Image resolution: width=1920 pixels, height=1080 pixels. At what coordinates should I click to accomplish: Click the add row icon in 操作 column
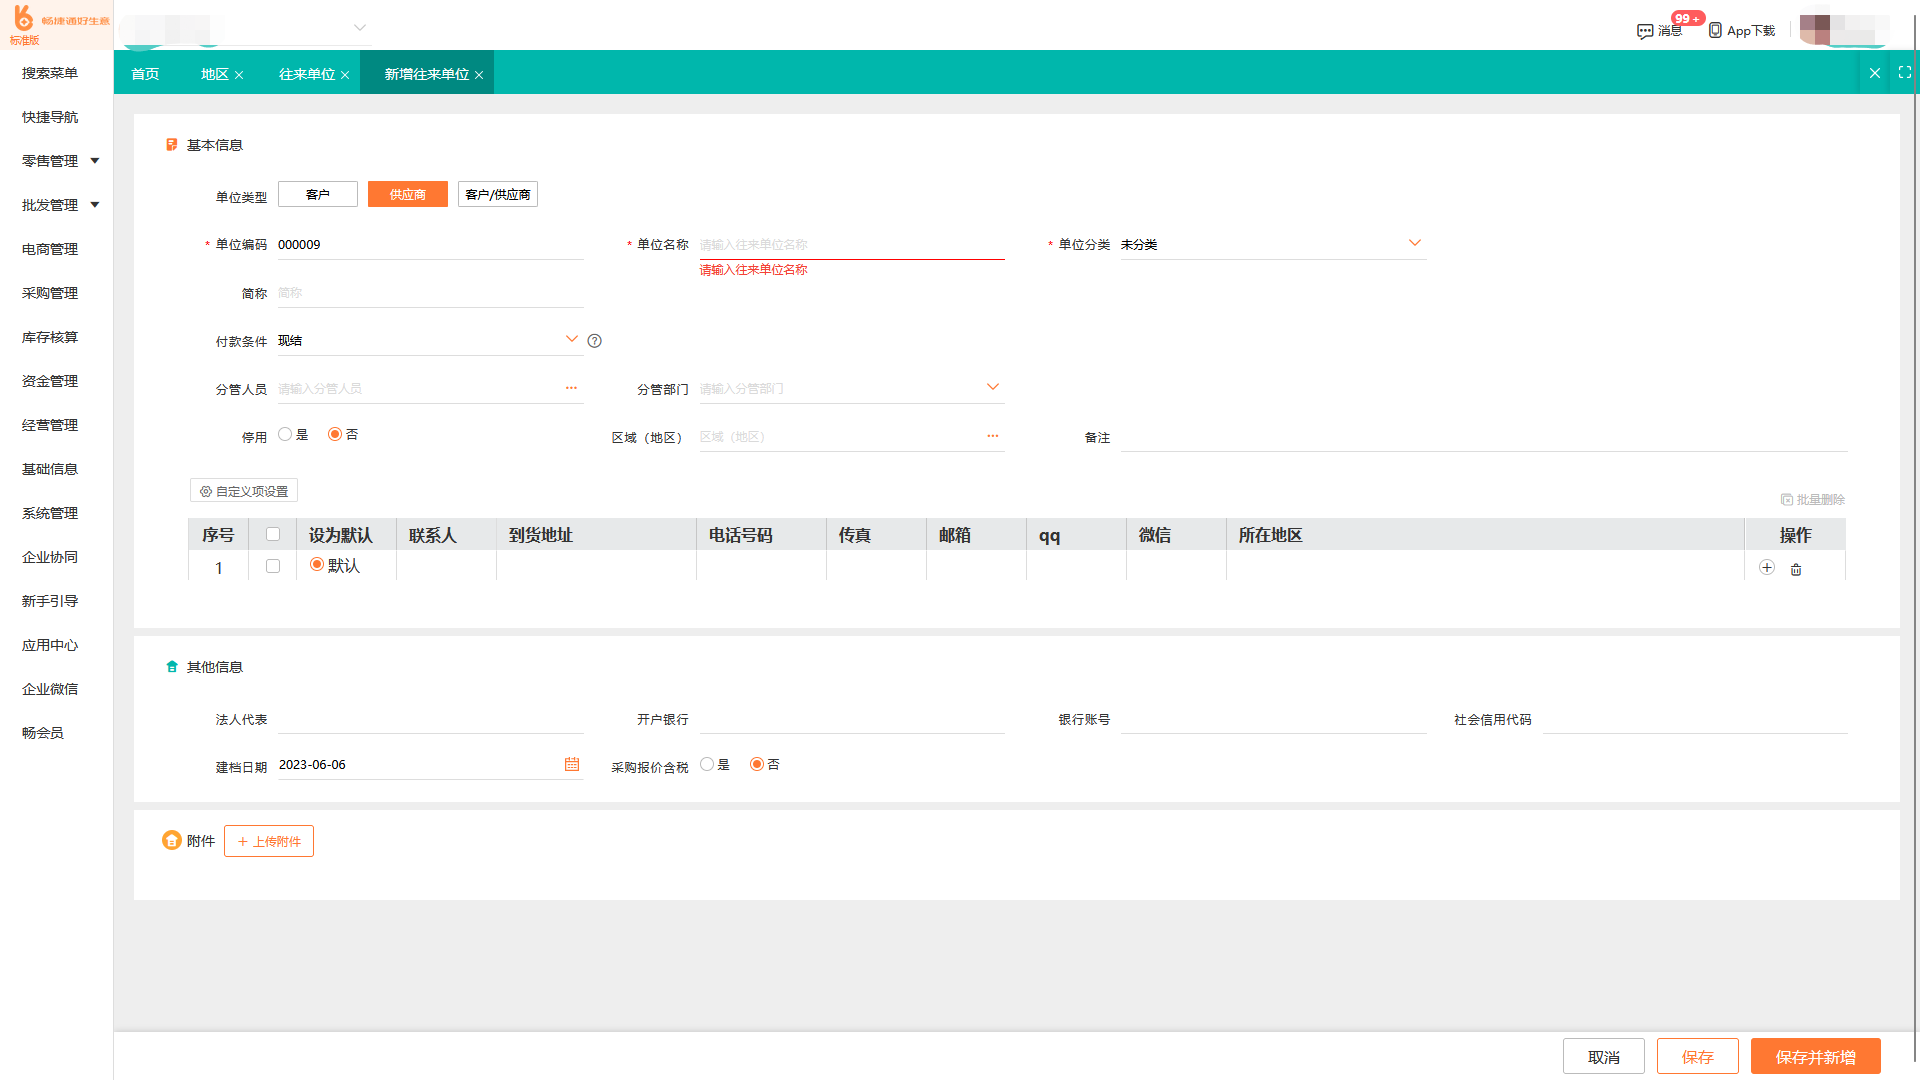[1767, 567]
